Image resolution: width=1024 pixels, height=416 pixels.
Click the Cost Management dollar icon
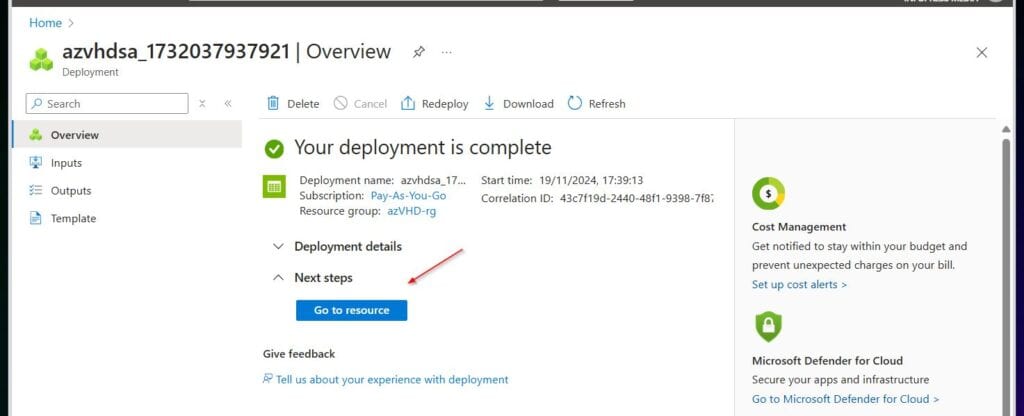[x=768, y=194]
